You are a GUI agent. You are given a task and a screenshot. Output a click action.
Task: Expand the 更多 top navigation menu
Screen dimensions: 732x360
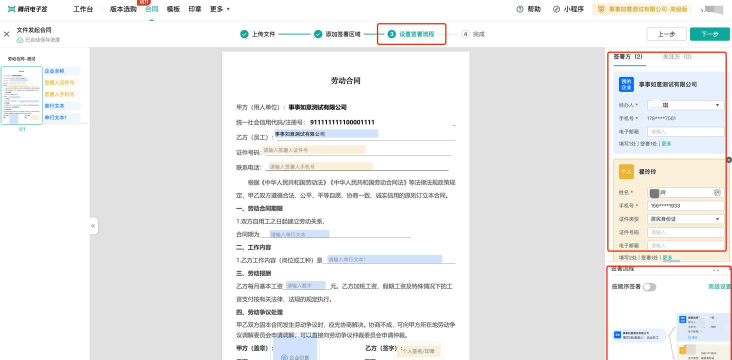coord(220,9)
